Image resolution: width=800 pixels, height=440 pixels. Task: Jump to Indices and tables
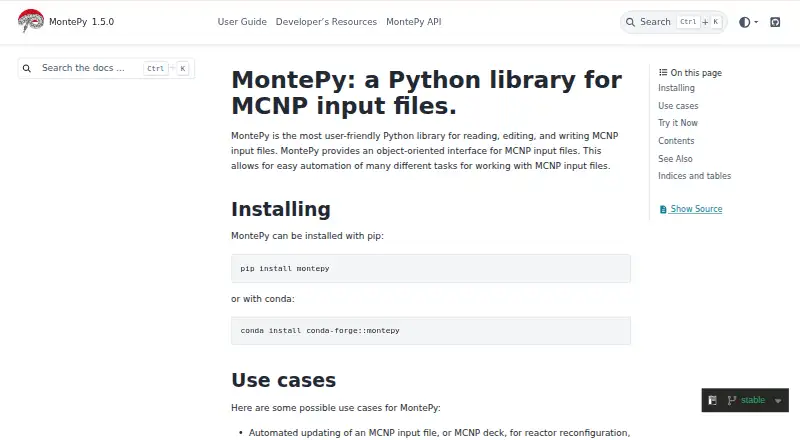(x=694, y=176)
